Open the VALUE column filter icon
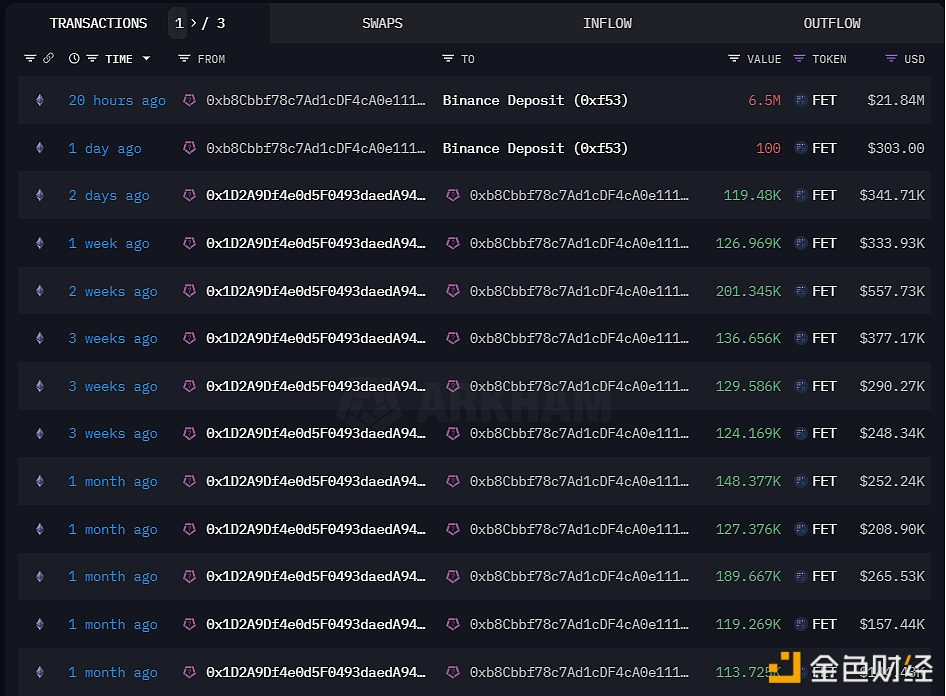The image size is (946, 696). (x=734, y=59)
